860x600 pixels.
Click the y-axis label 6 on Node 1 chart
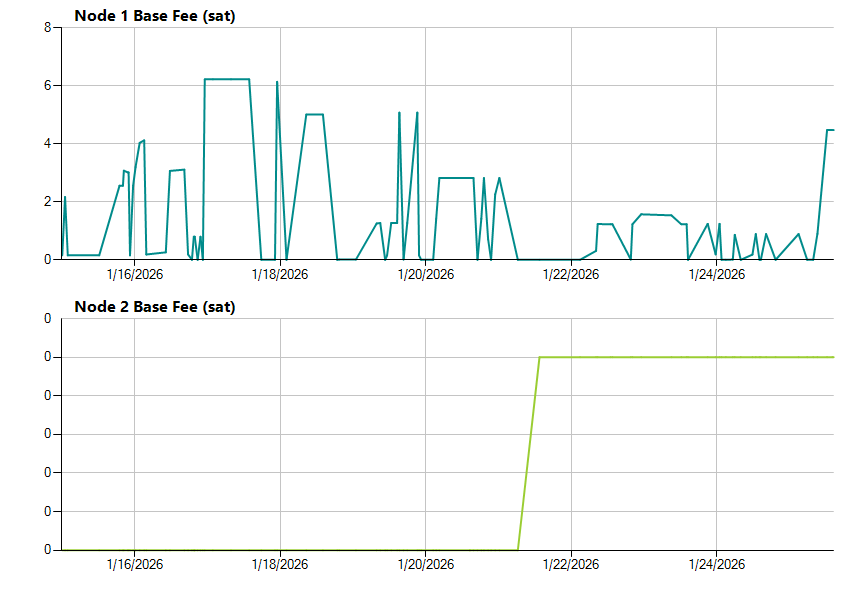point(47,86)
